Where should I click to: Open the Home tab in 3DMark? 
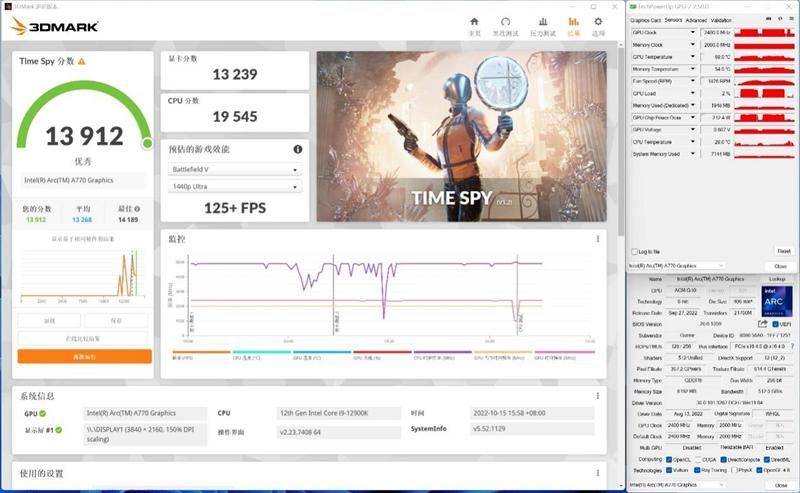[x=475, y=25]
